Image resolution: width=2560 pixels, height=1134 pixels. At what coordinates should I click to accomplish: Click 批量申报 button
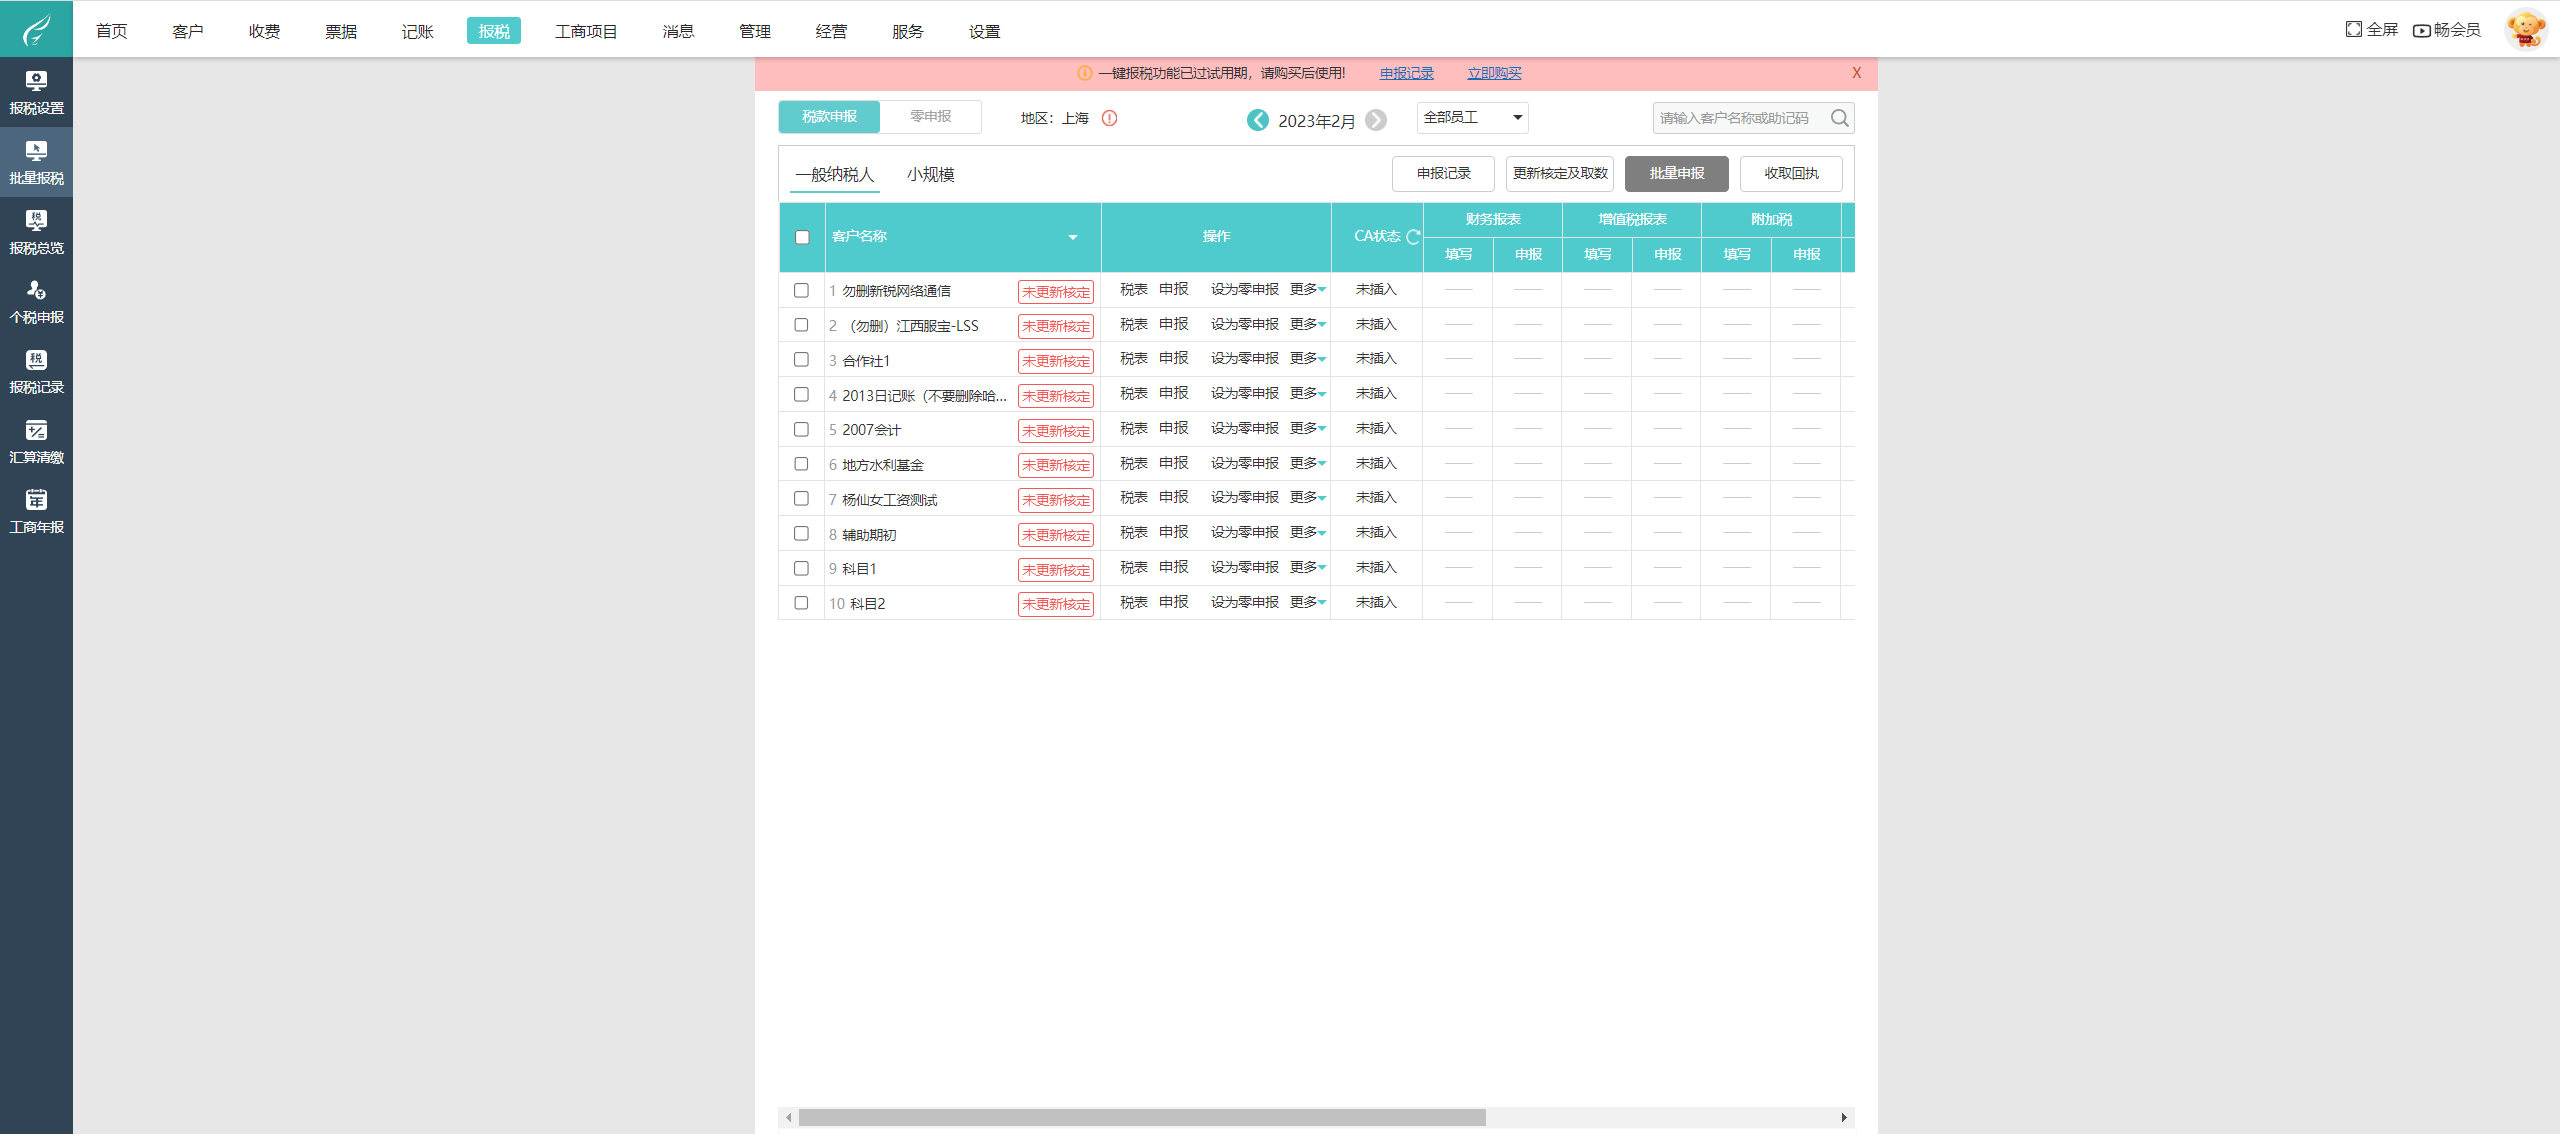[x=1673, y=173]
